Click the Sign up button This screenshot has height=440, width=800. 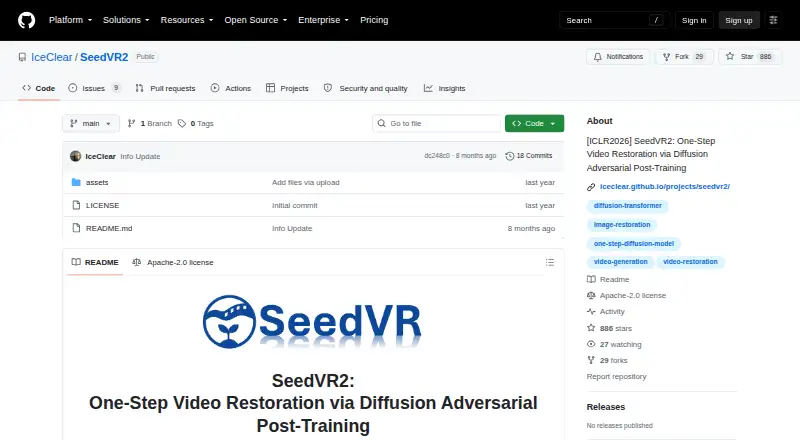(x=739, y=20)
